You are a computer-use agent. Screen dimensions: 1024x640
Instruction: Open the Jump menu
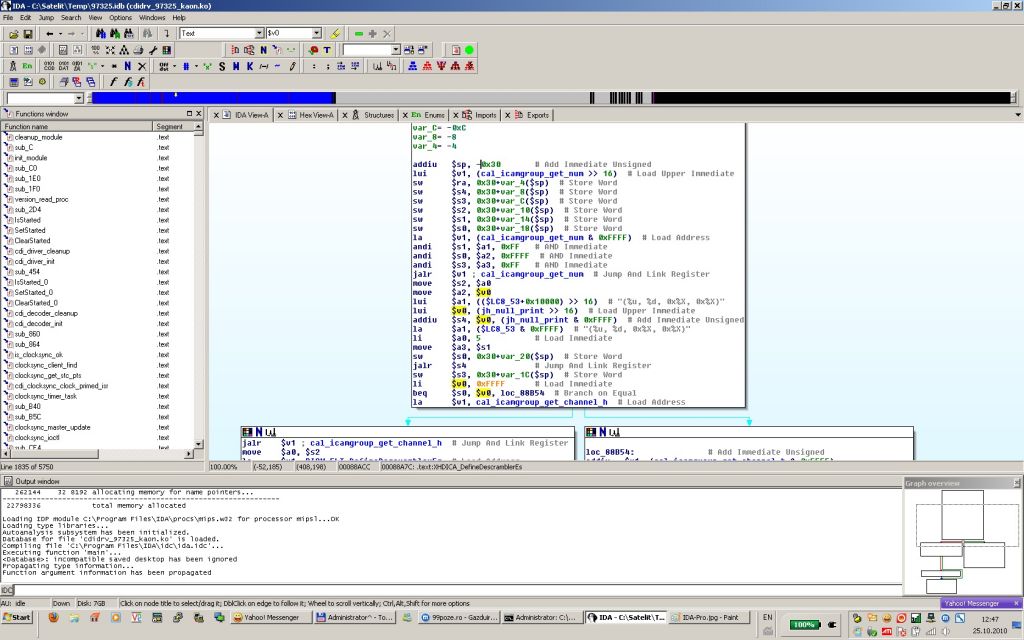(47, 18)
